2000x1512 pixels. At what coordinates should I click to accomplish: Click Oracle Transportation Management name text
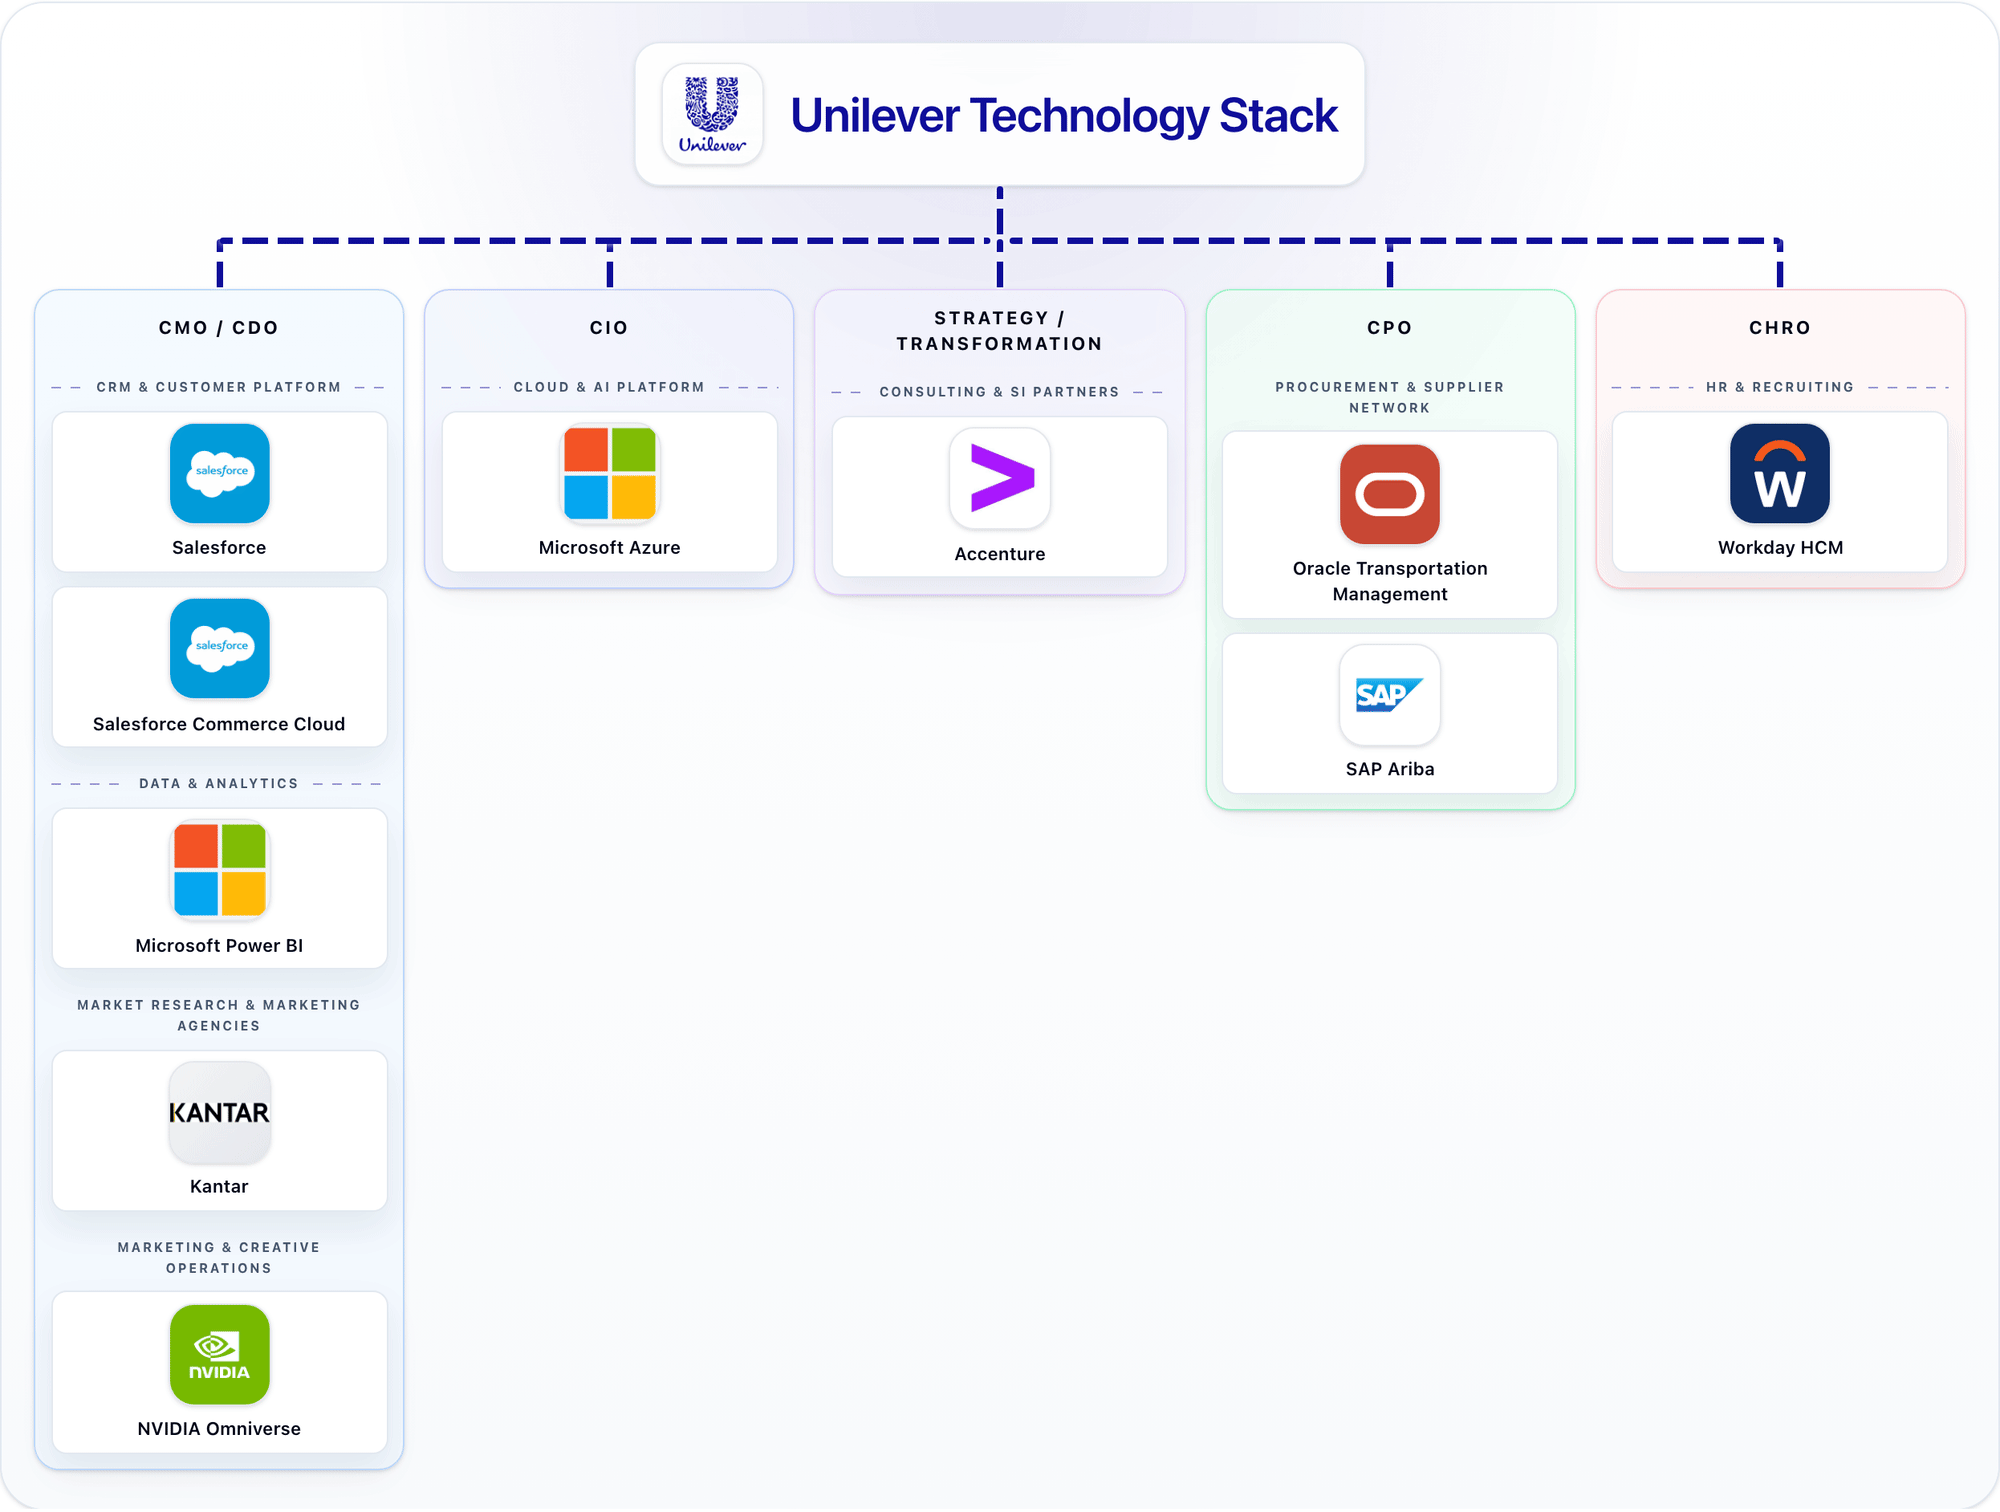coord(1390,582)
